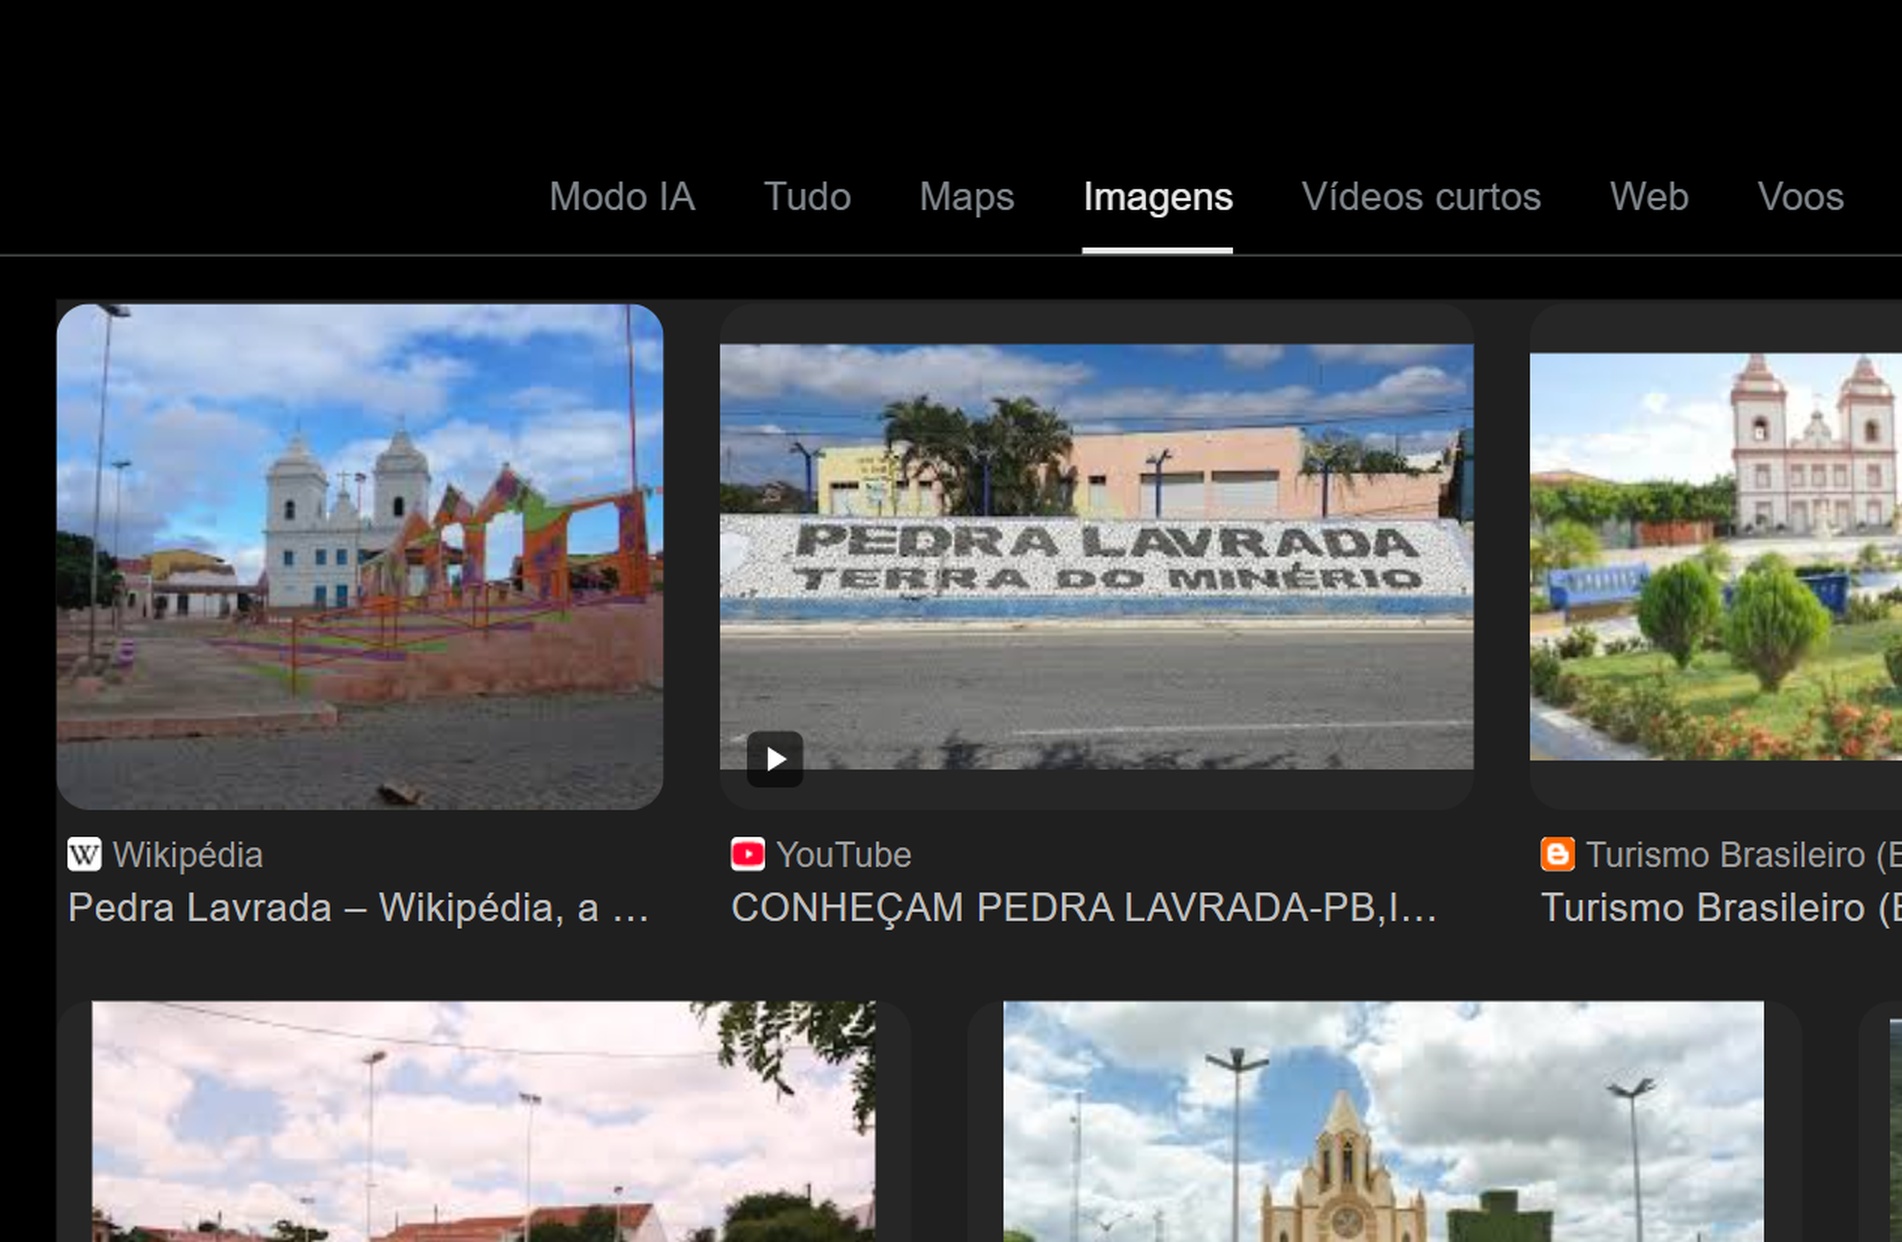Open the 'Terra do Minério' sign image
The height and width of the screenshot is (1242, 1902).
click(1096, 556)
